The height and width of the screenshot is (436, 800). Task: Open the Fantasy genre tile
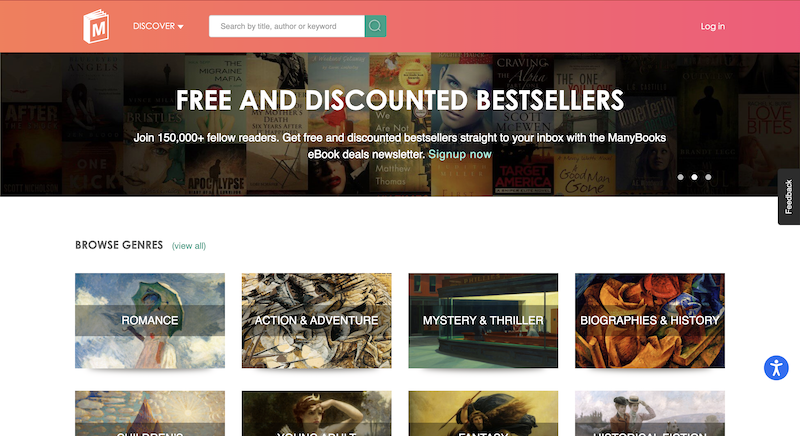(x=483, y=414)
